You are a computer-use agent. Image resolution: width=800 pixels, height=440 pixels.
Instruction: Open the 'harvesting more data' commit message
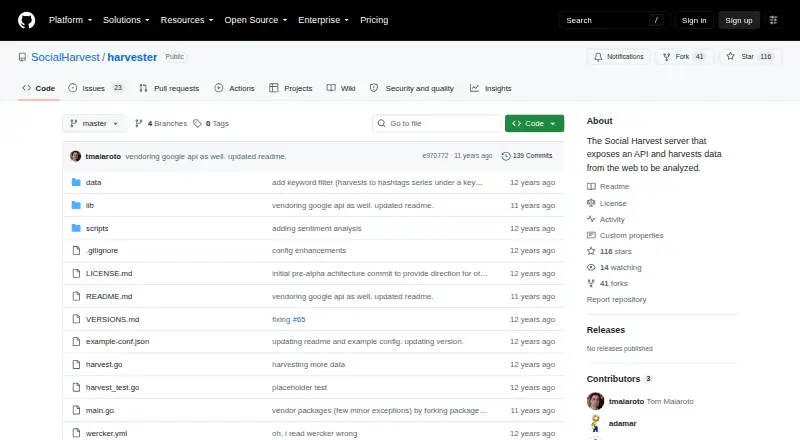pos(309,364)
